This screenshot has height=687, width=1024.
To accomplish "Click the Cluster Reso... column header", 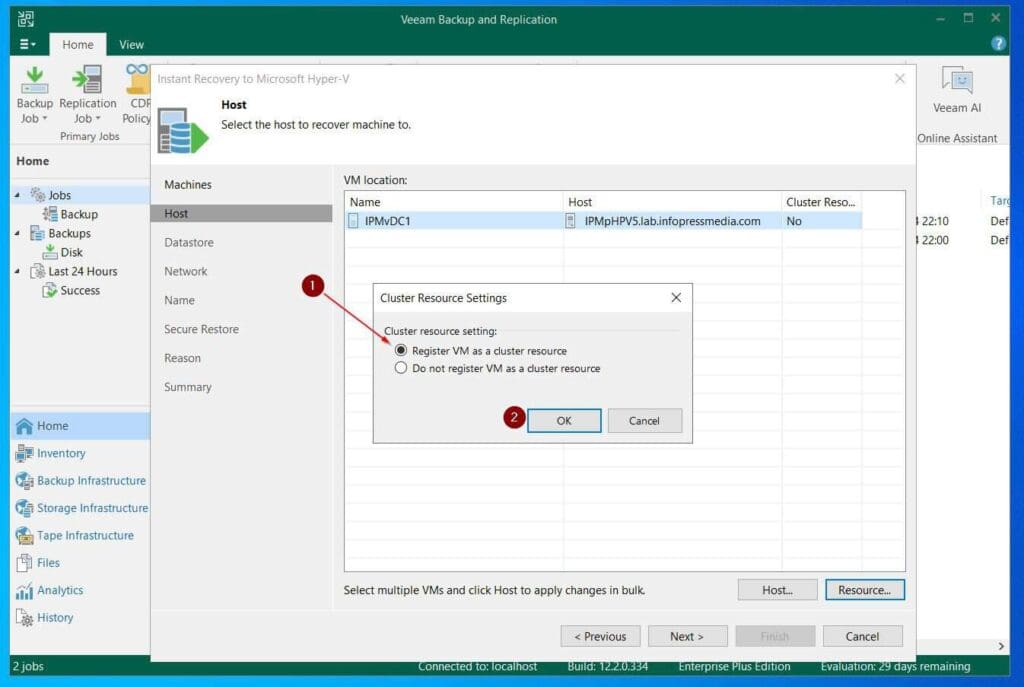I will tap(821, 202).
